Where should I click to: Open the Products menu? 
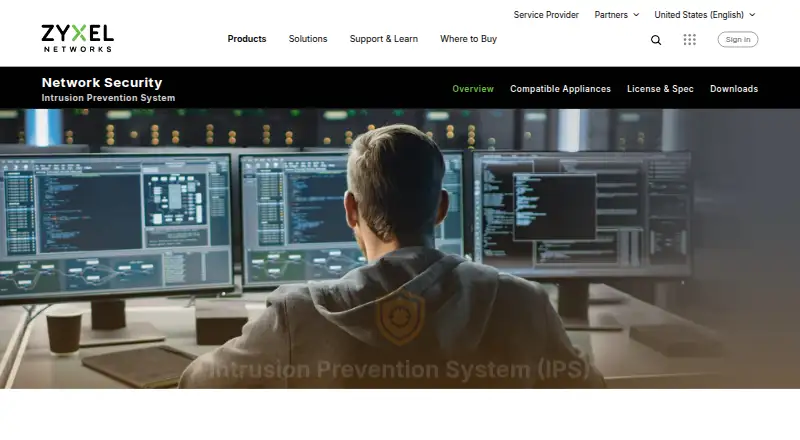click(247, 39)
